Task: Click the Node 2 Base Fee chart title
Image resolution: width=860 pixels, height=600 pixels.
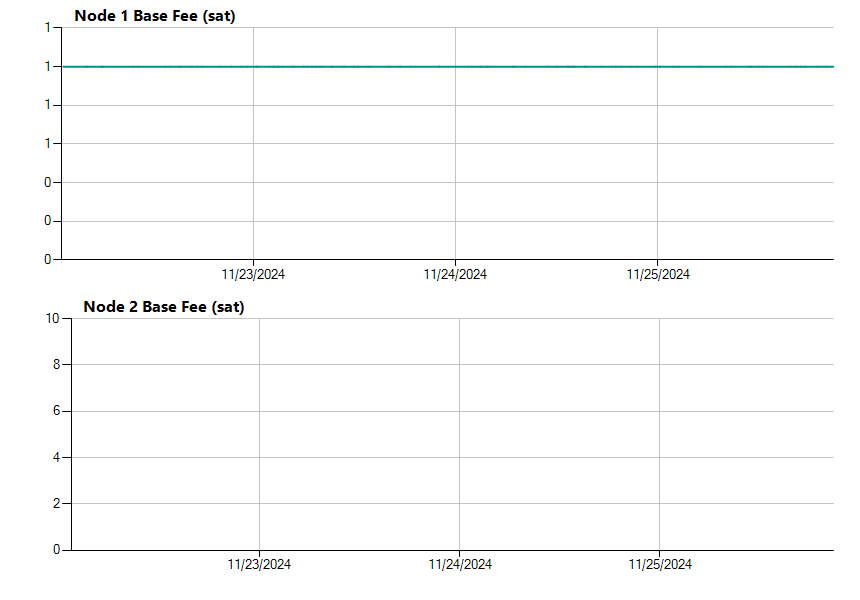Action: coord(163,307)
